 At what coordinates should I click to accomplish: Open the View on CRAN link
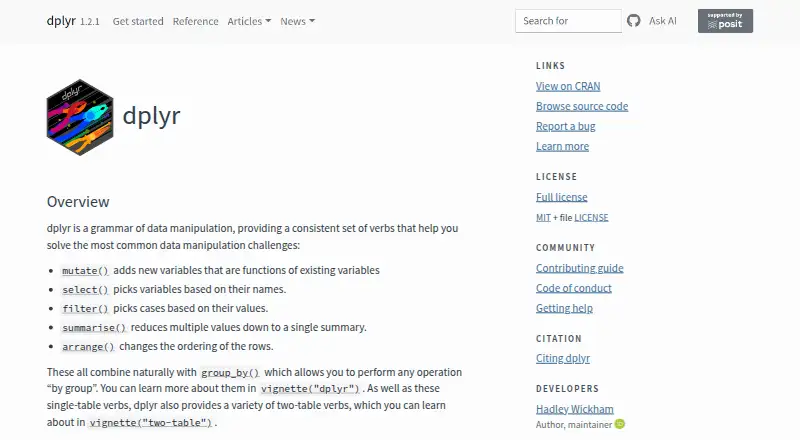click(x=568, y=86)
